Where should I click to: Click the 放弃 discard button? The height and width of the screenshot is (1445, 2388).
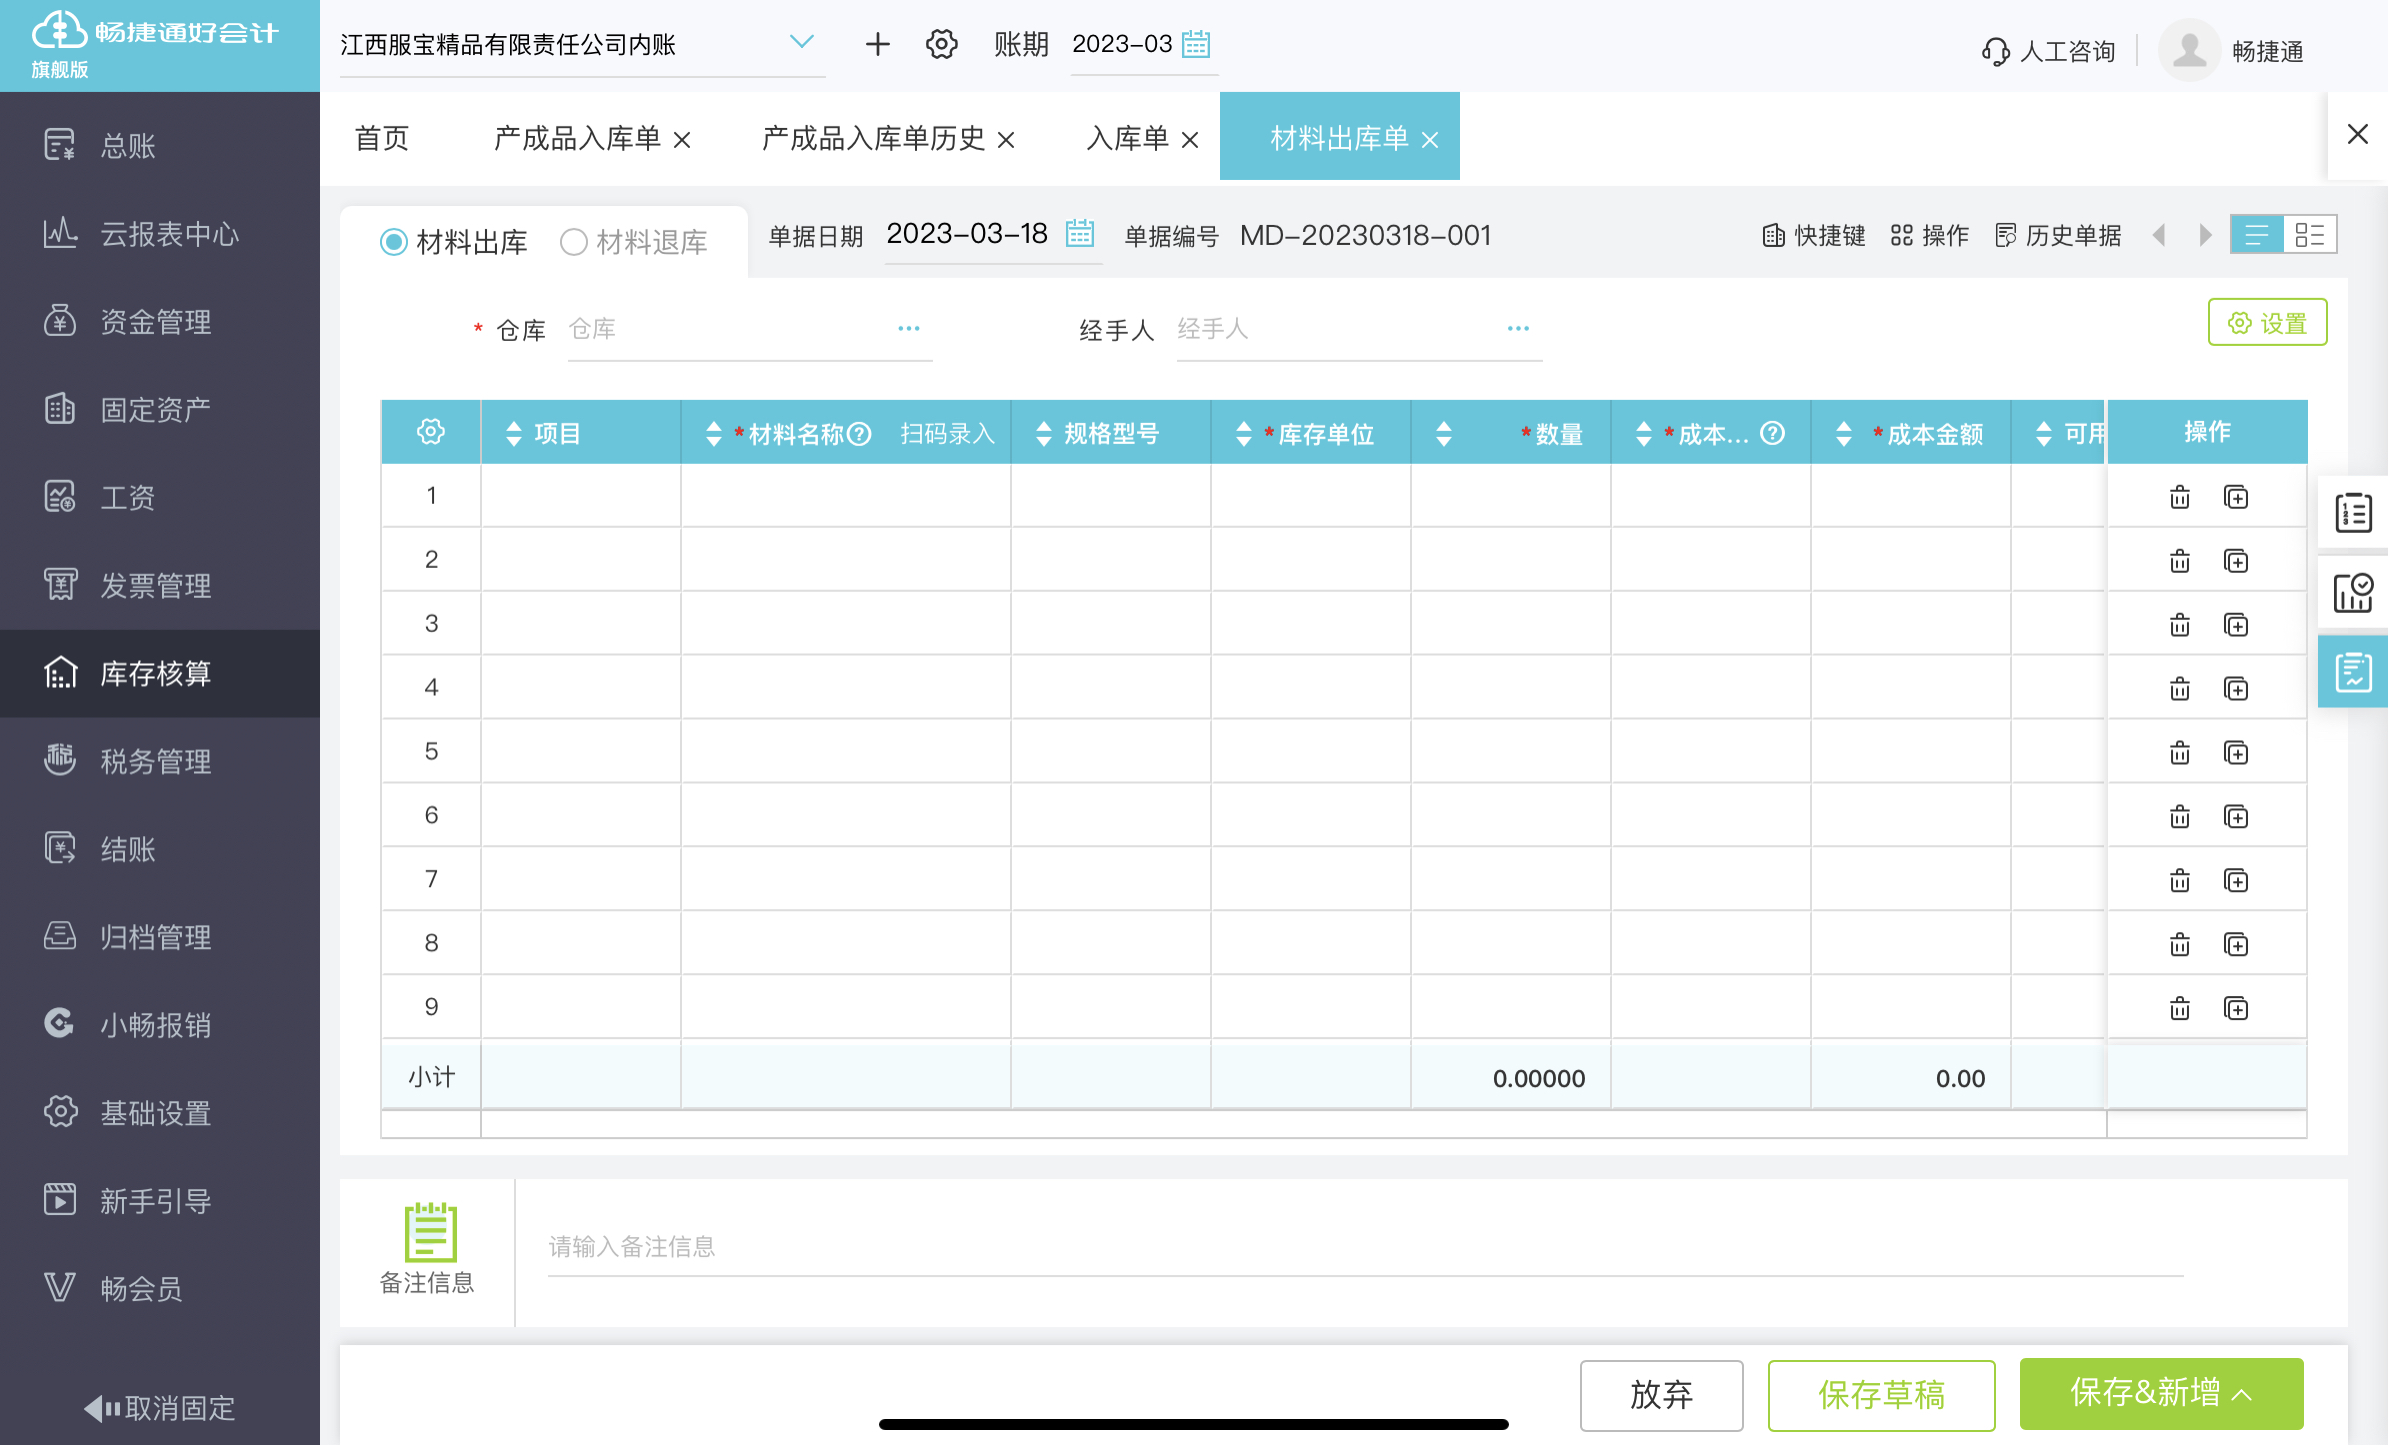tap(1663, 1394)
